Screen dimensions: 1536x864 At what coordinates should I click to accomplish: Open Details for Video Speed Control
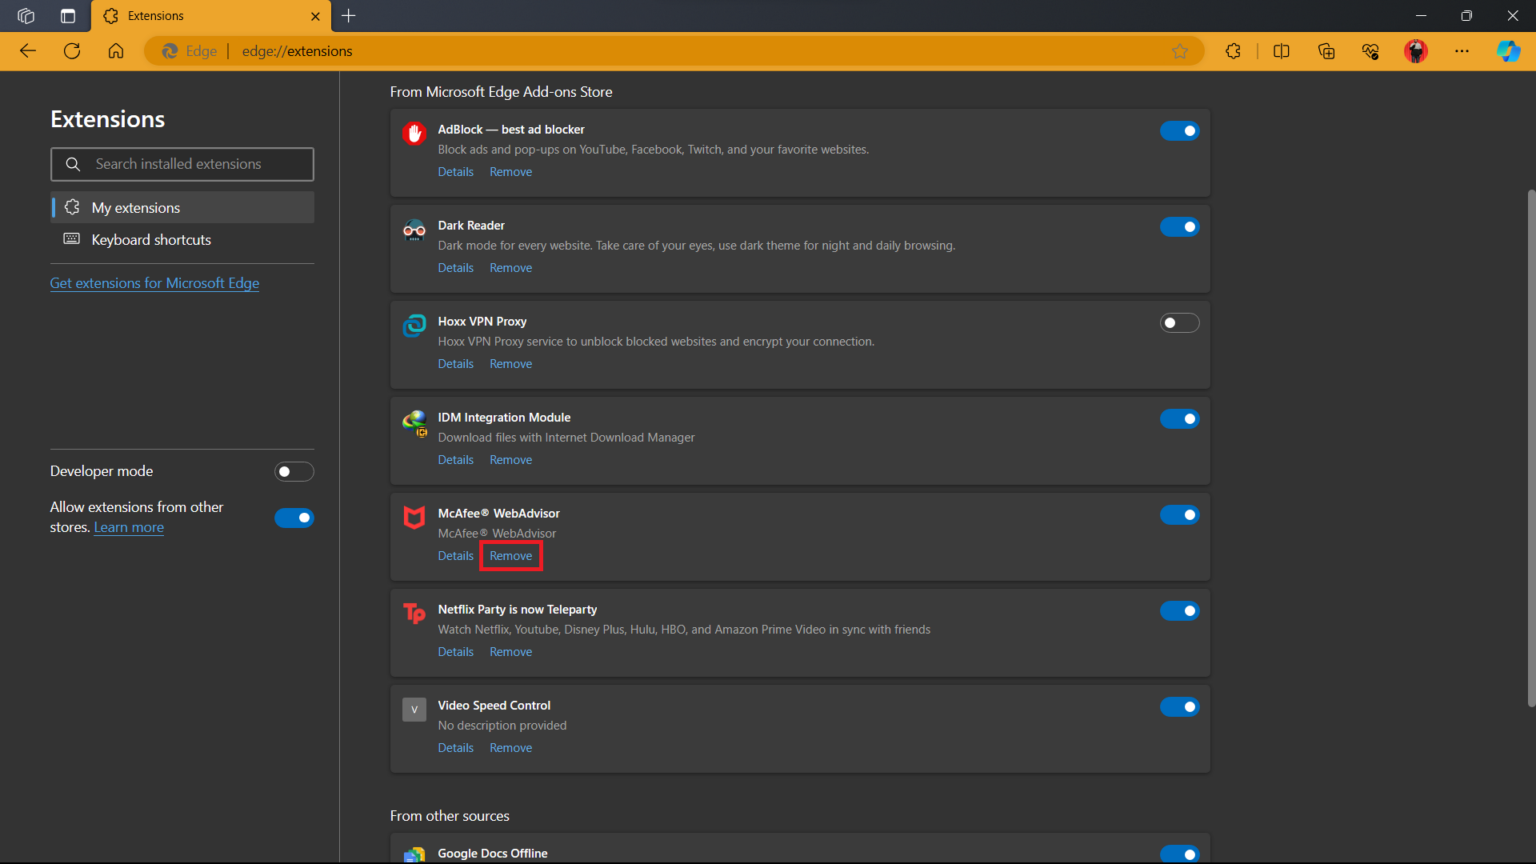point(455,747)
